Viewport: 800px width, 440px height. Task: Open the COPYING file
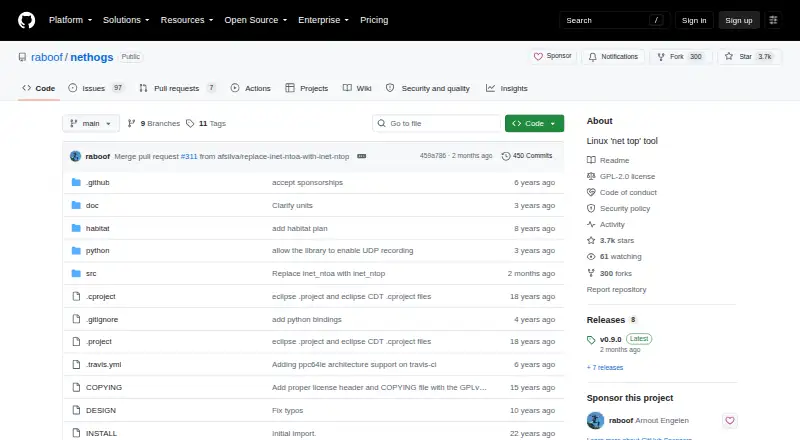[x=104, y=387]
